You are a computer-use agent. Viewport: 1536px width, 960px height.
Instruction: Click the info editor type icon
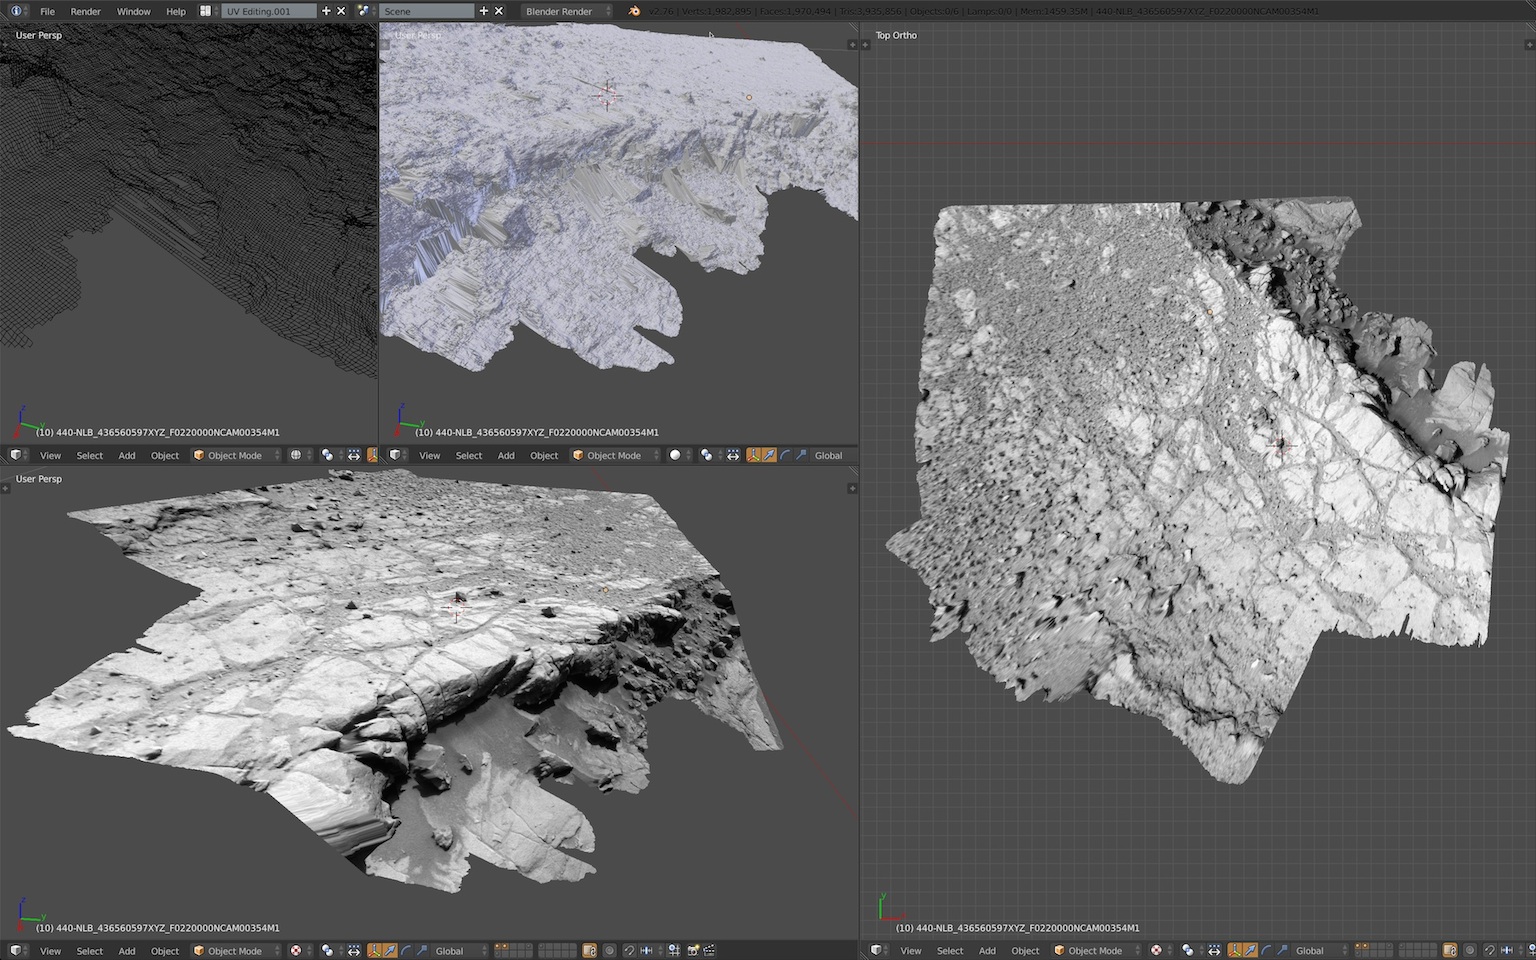tap(16, 11)
